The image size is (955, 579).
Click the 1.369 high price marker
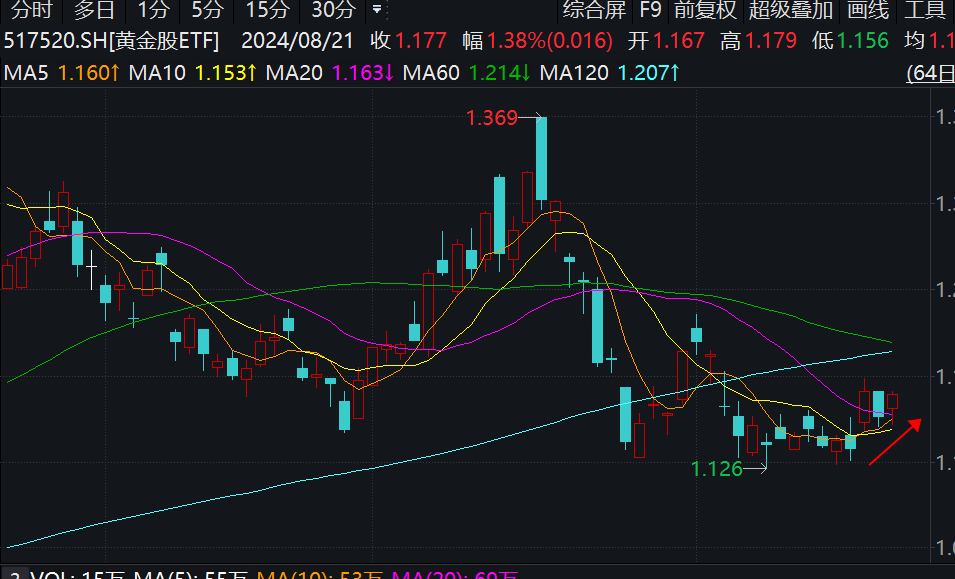[x=492, y=118]
